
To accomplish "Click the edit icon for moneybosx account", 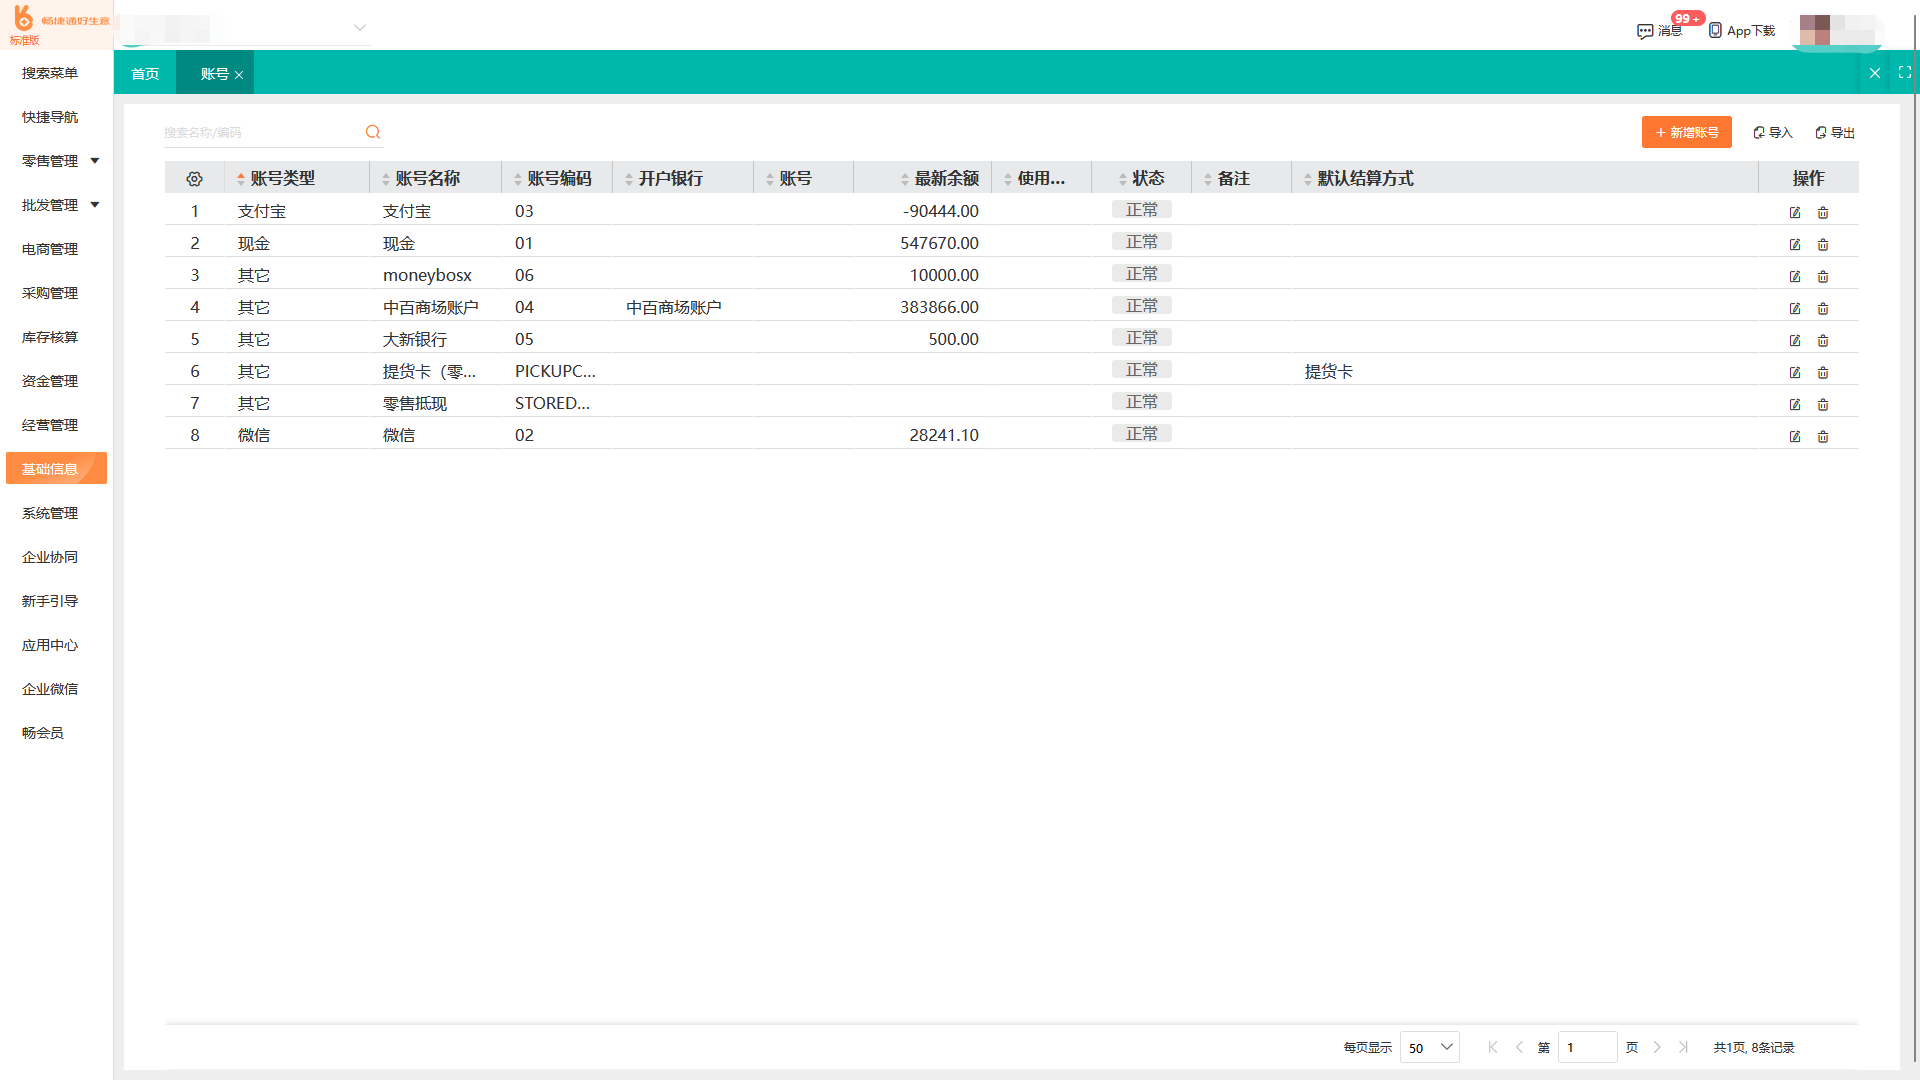I will click(x=1795, y=274).
